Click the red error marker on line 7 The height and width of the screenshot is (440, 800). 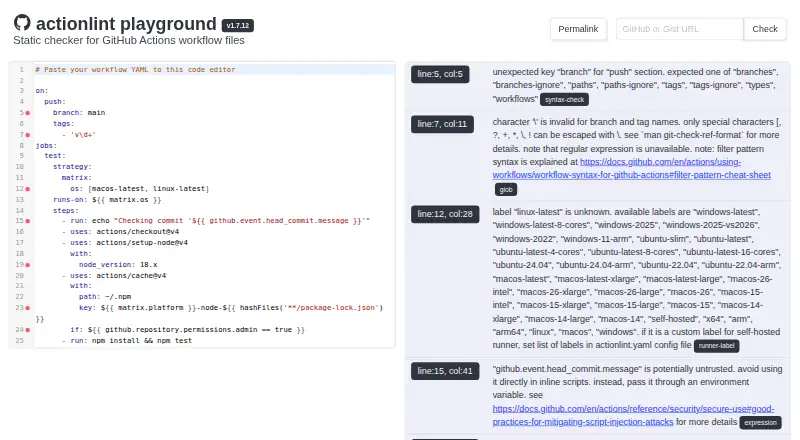[28, 135]
